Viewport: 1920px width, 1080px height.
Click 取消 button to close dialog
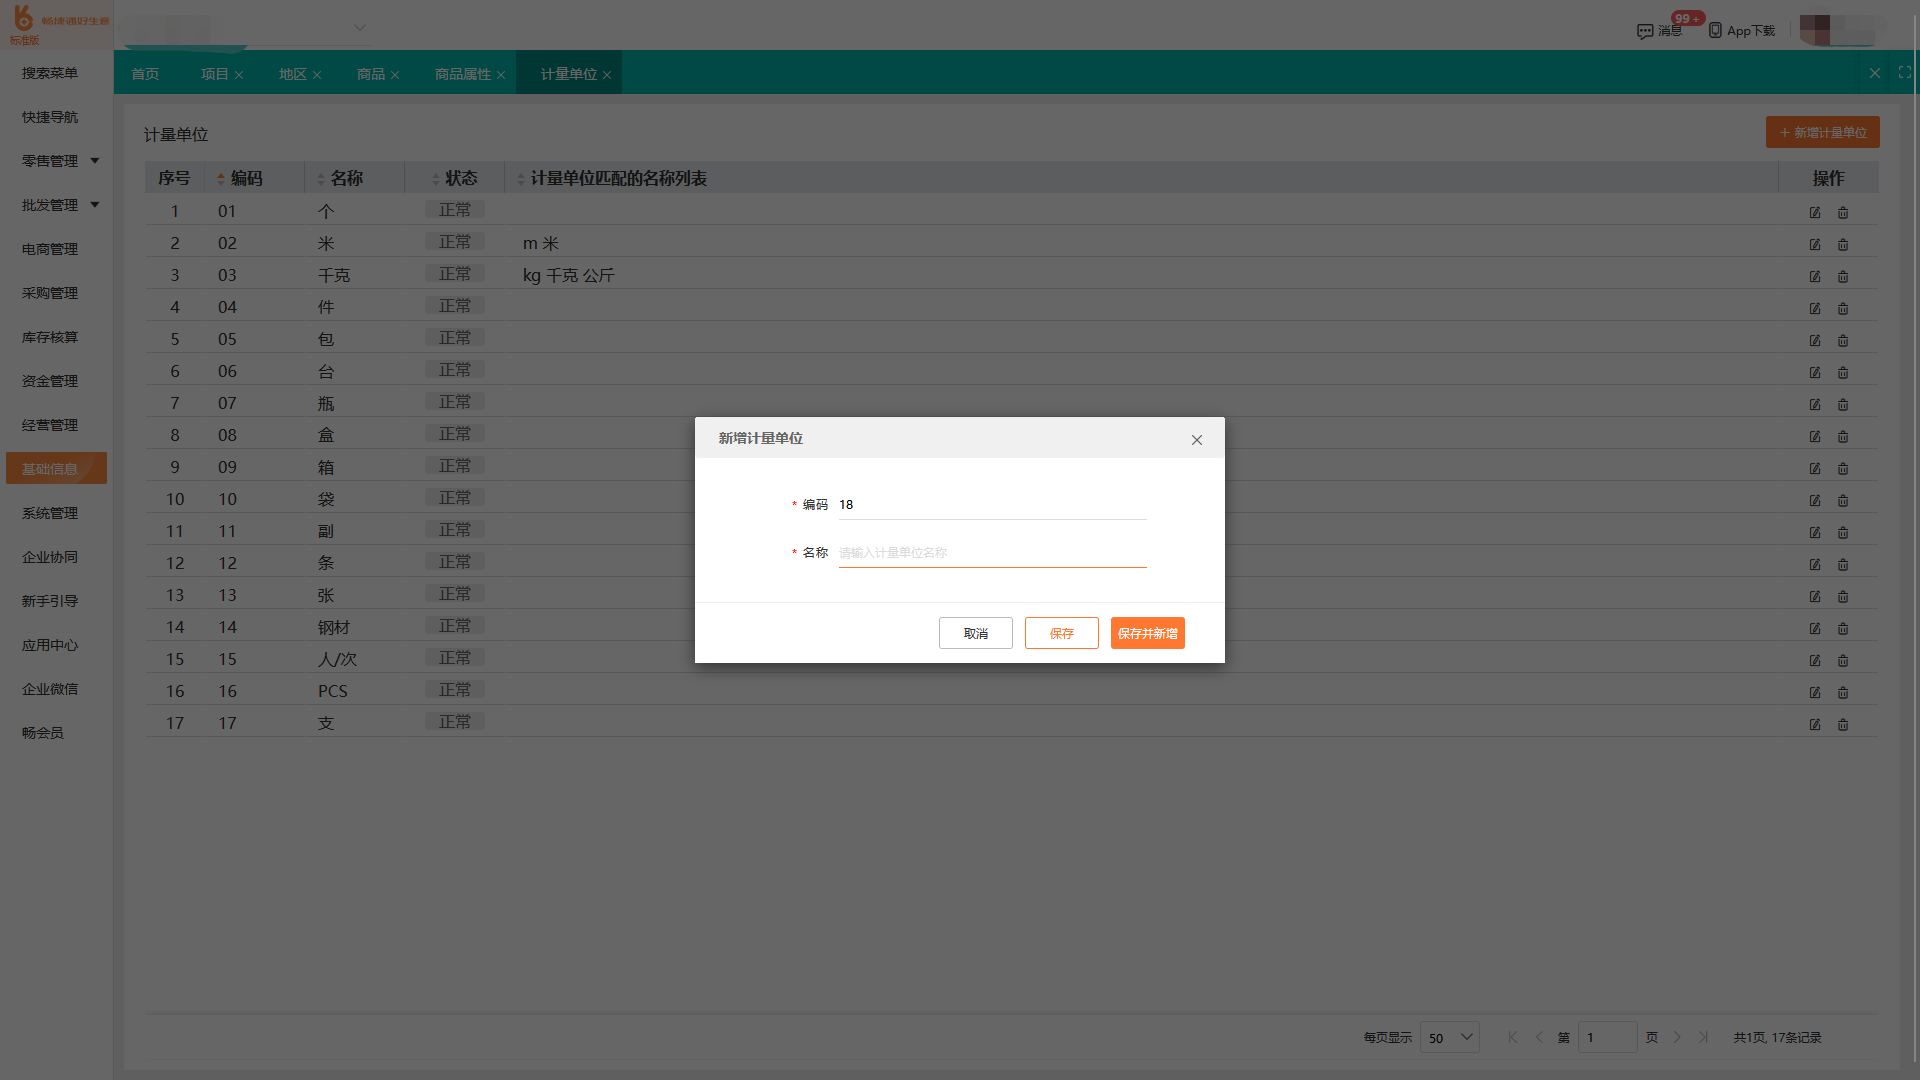[976, 633]
